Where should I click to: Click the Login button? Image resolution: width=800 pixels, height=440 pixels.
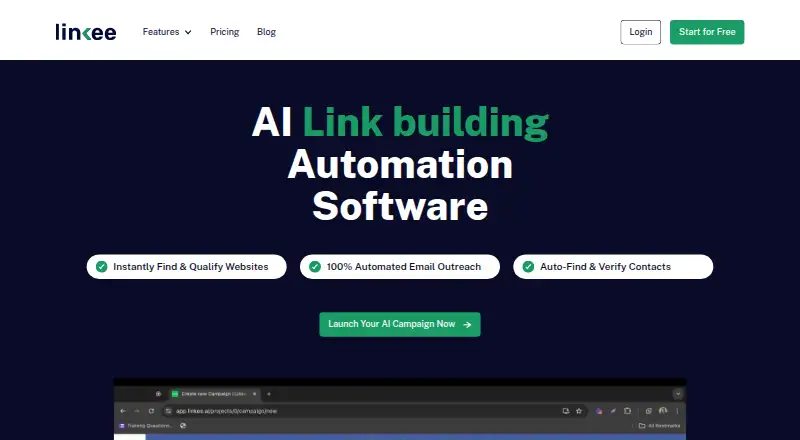(640, 32)
